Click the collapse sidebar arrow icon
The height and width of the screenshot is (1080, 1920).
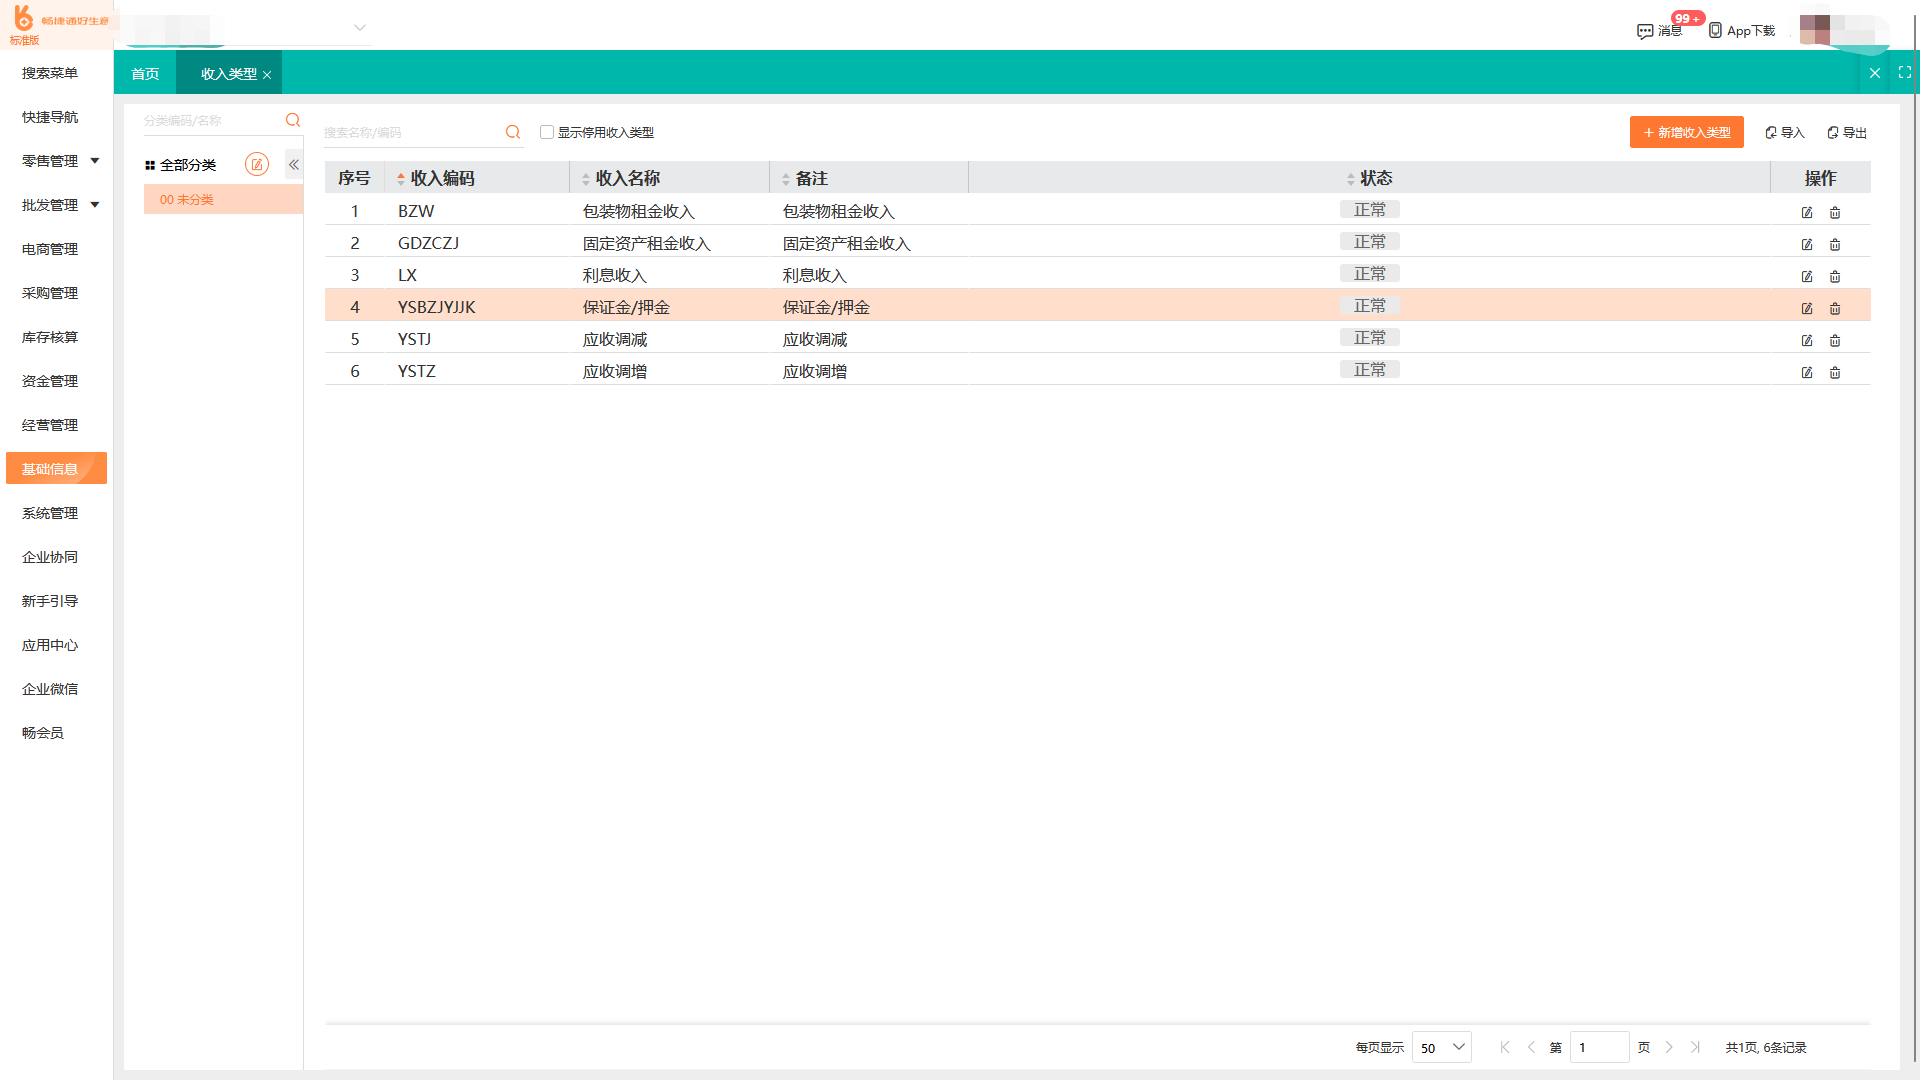[x=293, y=164]
